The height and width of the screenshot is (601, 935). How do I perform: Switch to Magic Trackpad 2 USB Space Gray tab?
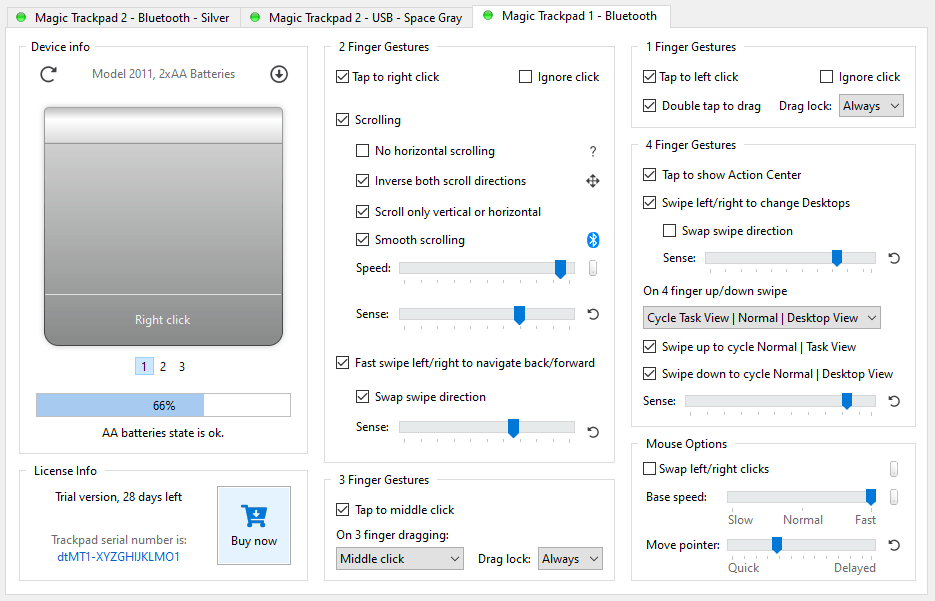click(x=357, y=17)
